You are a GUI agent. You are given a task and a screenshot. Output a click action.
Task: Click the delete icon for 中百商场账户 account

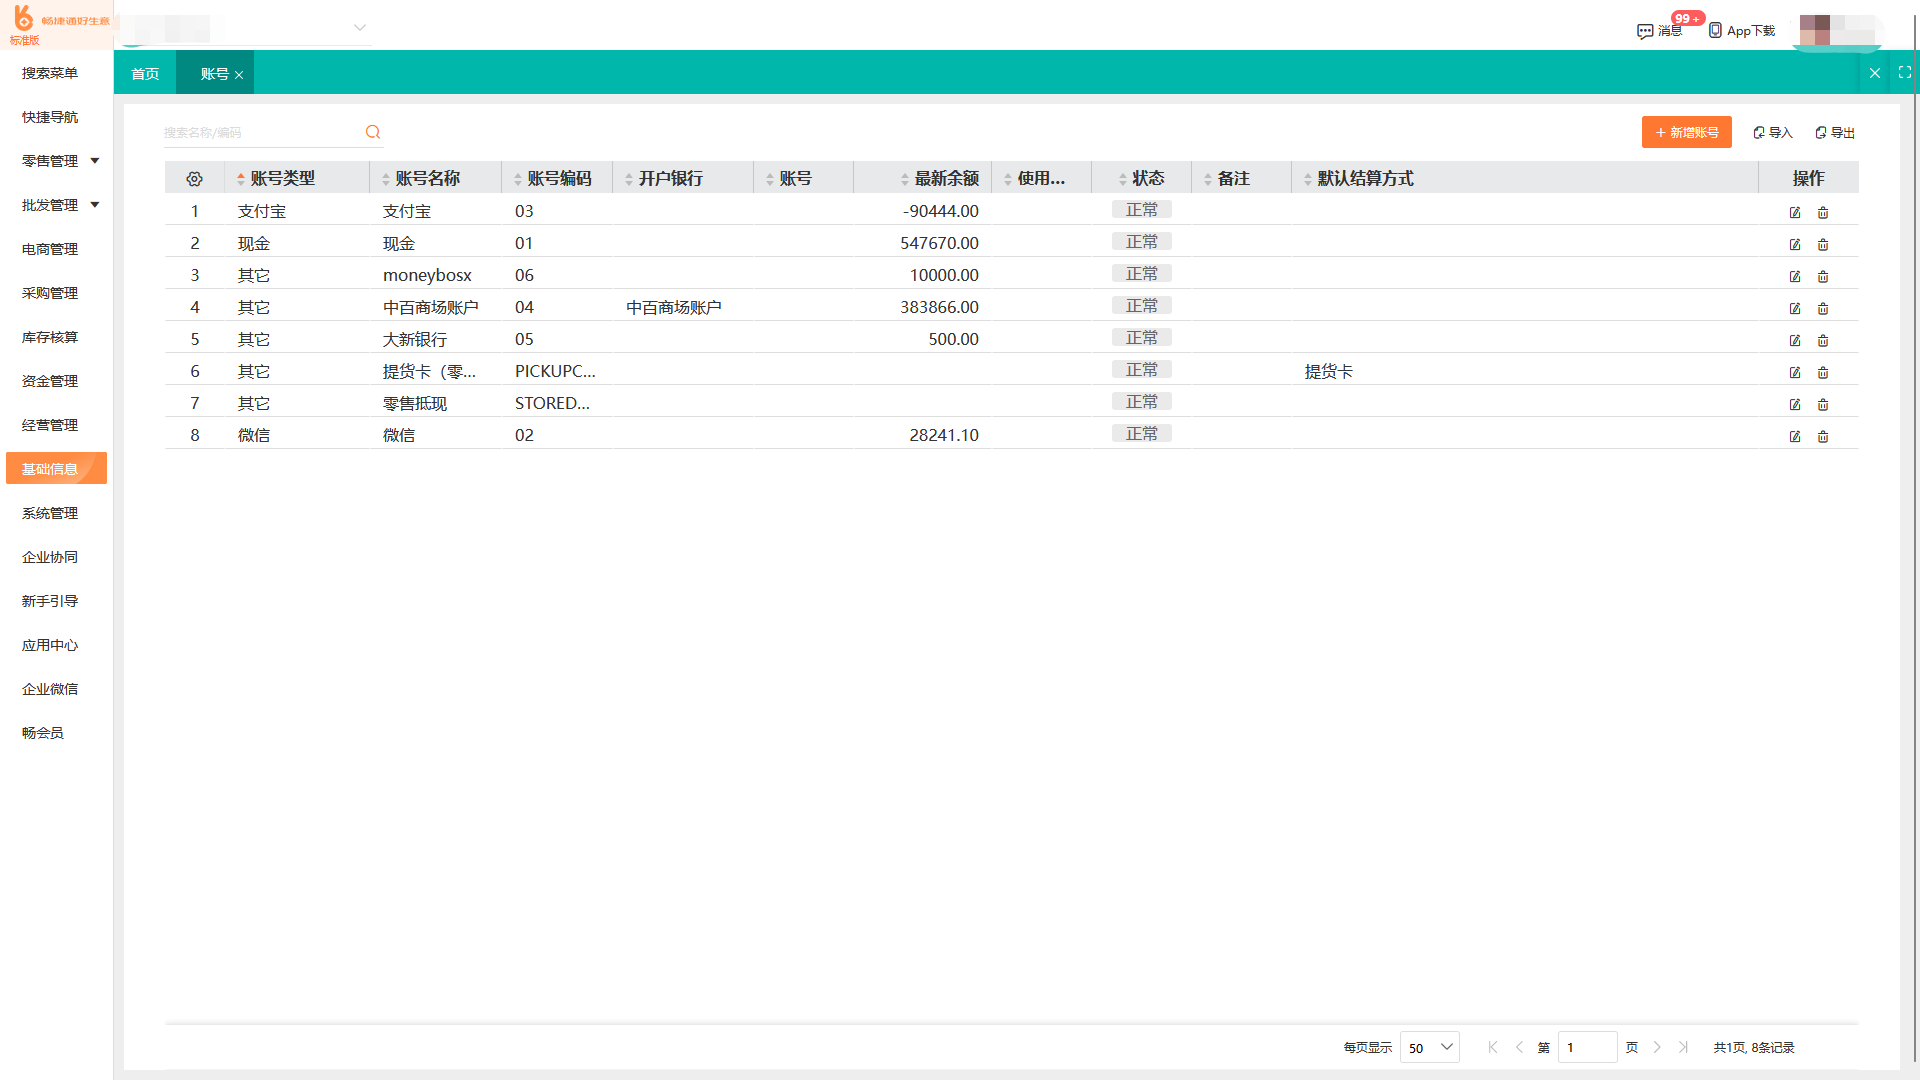[x=1822, y=306]
